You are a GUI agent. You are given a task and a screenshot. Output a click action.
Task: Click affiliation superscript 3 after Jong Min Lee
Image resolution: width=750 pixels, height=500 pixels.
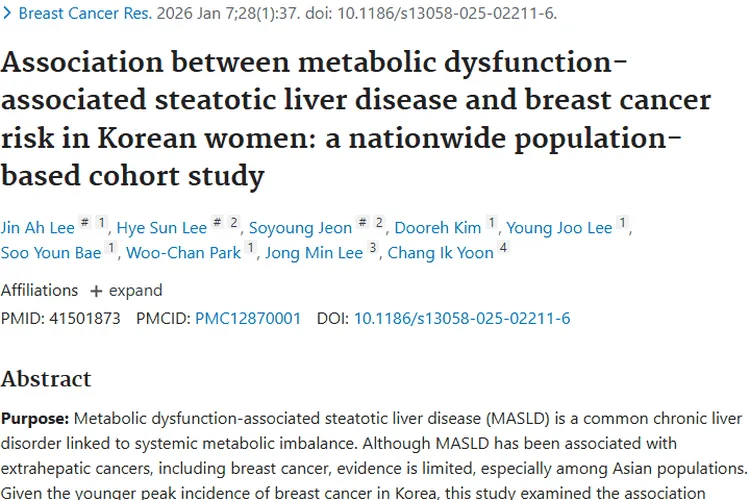[x=373, y=247]
